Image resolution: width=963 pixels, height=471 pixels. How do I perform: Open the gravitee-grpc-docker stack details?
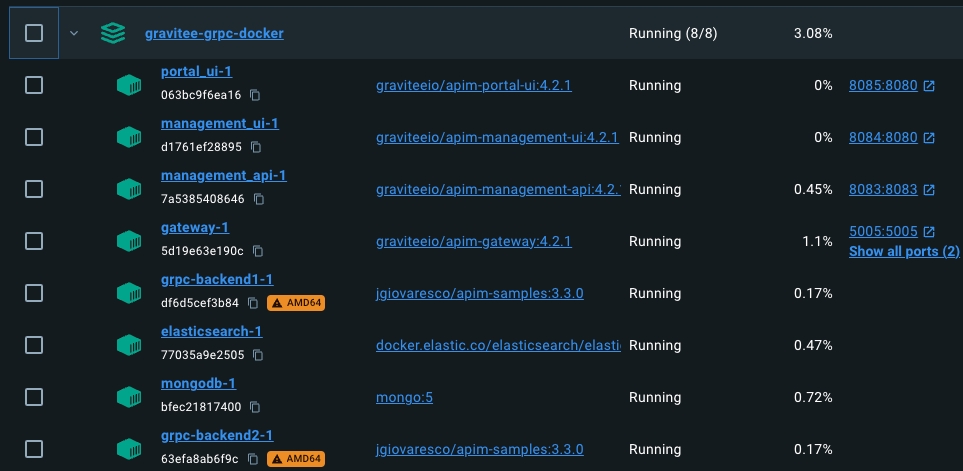click(x=213, y=33)
